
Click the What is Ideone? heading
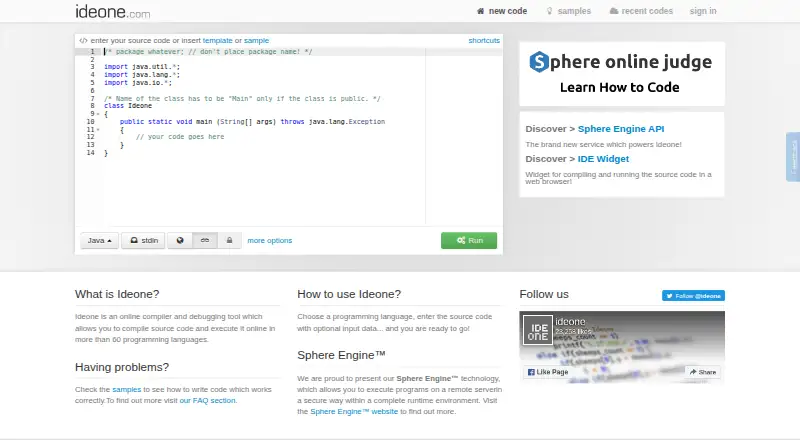pos(117,295)
